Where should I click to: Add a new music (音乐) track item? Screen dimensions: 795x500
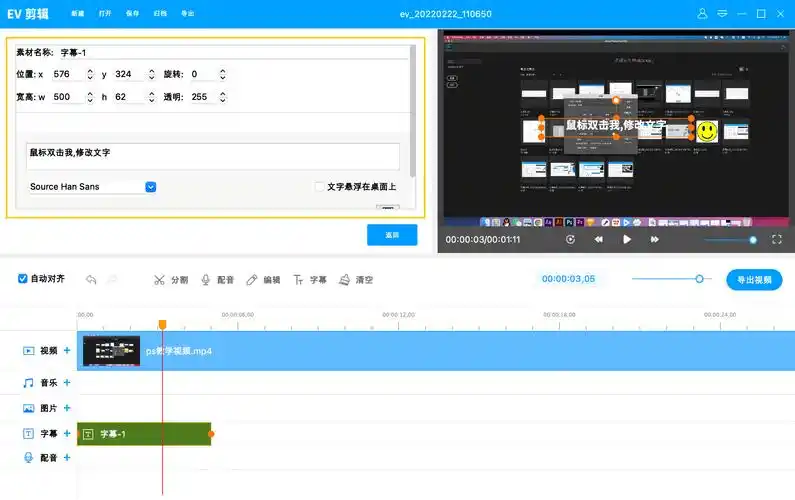click(x=67, y=382)
